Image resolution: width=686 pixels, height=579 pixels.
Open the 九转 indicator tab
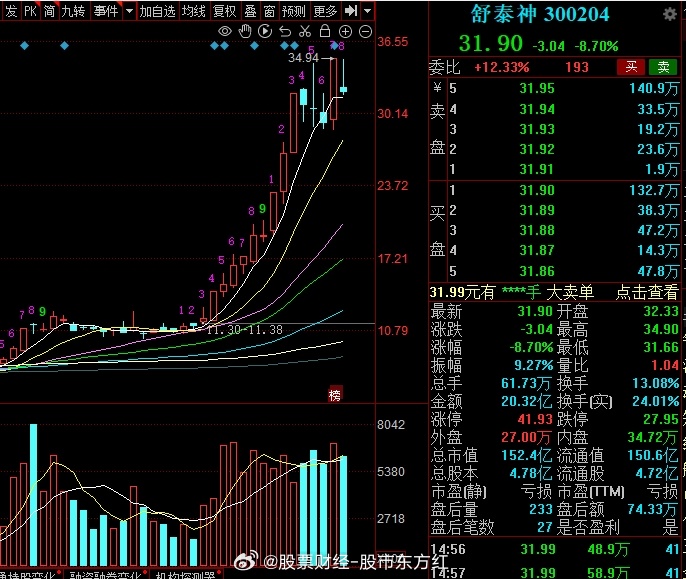[x=74, y=11]
